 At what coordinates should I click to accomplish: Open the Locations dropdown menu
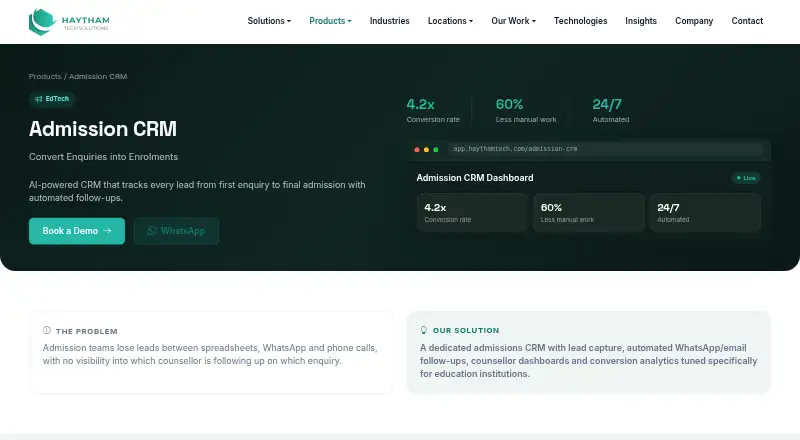pyautogui.click(x=450, y=21)
